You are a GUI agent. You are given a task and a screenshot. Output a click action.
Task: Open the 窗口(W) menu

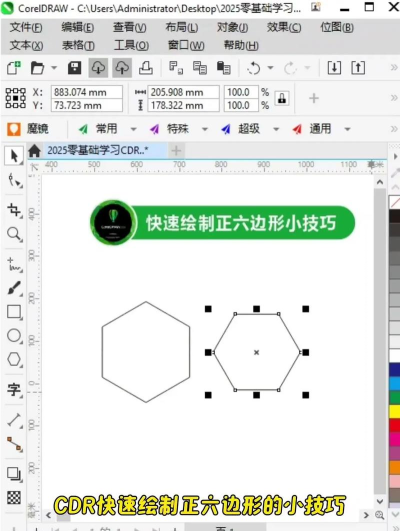186,45
